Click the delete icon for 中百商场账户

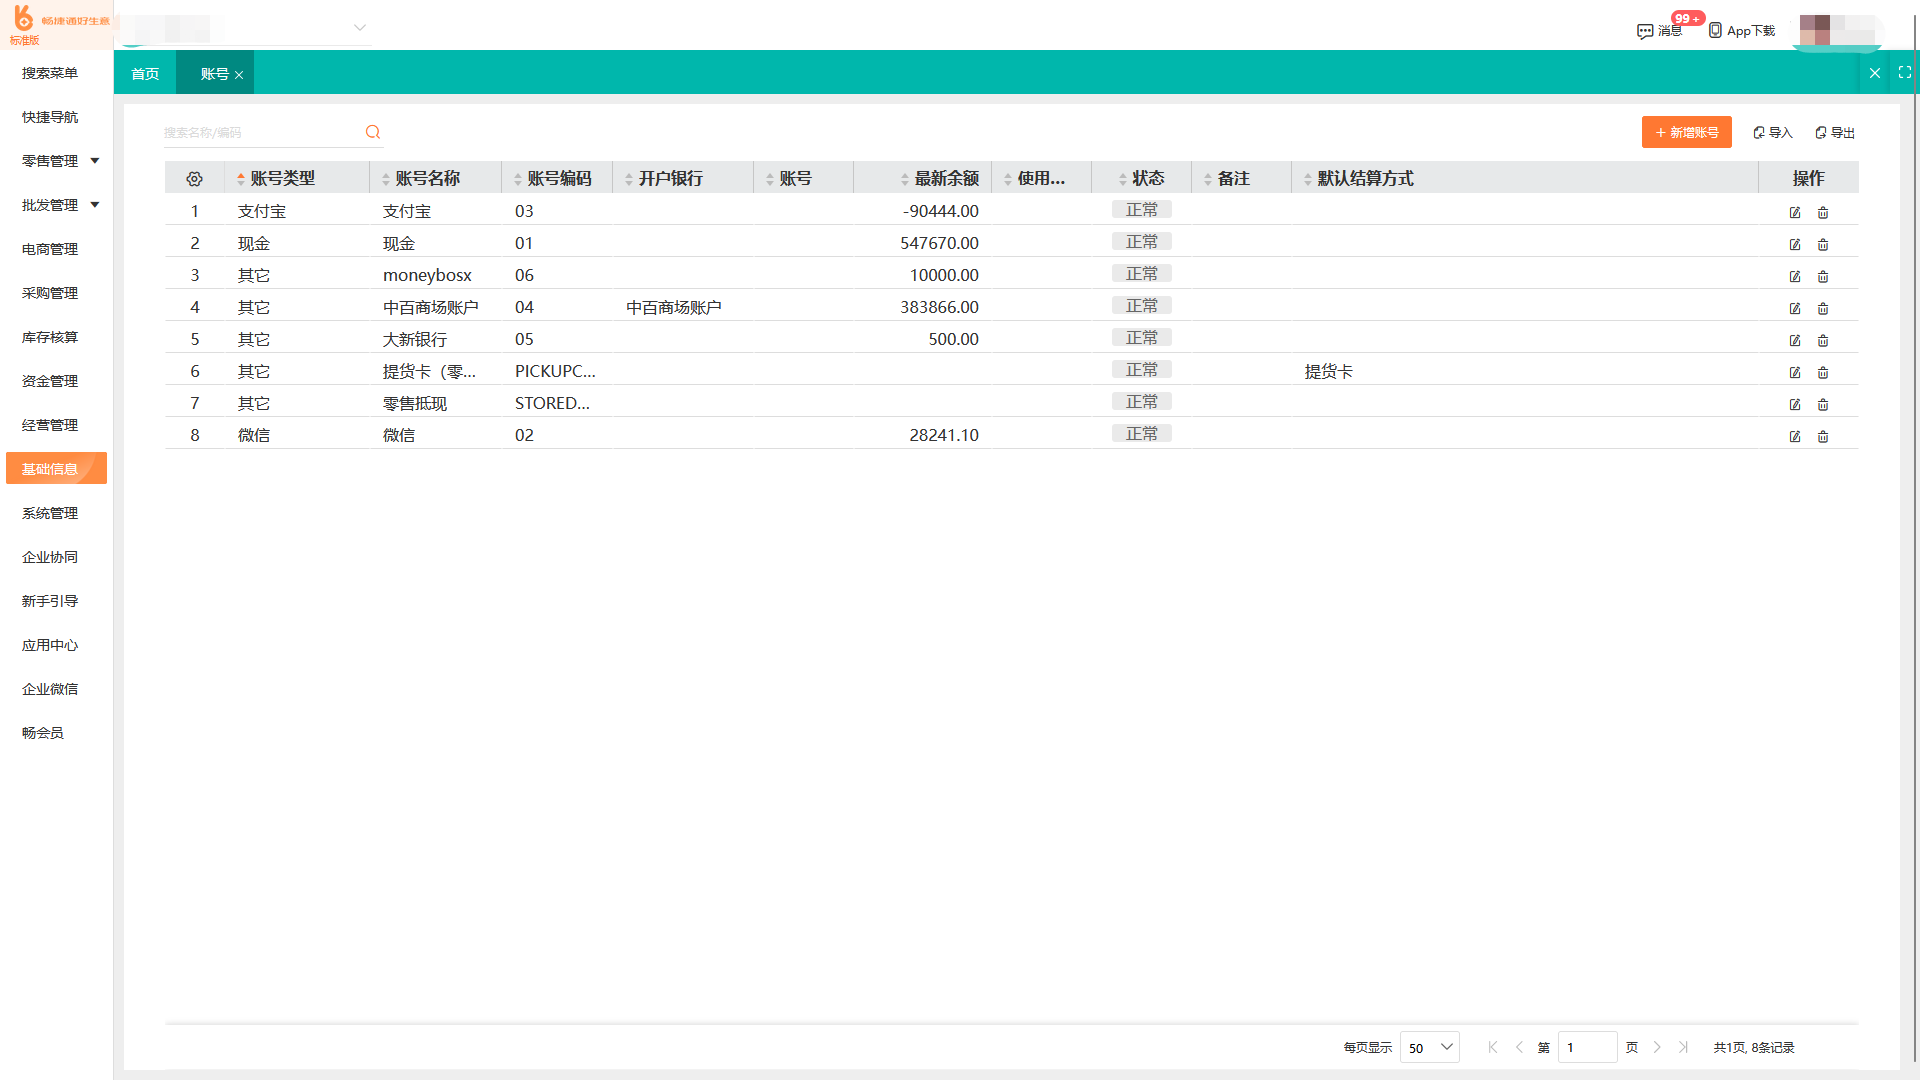[x=1824, y=307]
